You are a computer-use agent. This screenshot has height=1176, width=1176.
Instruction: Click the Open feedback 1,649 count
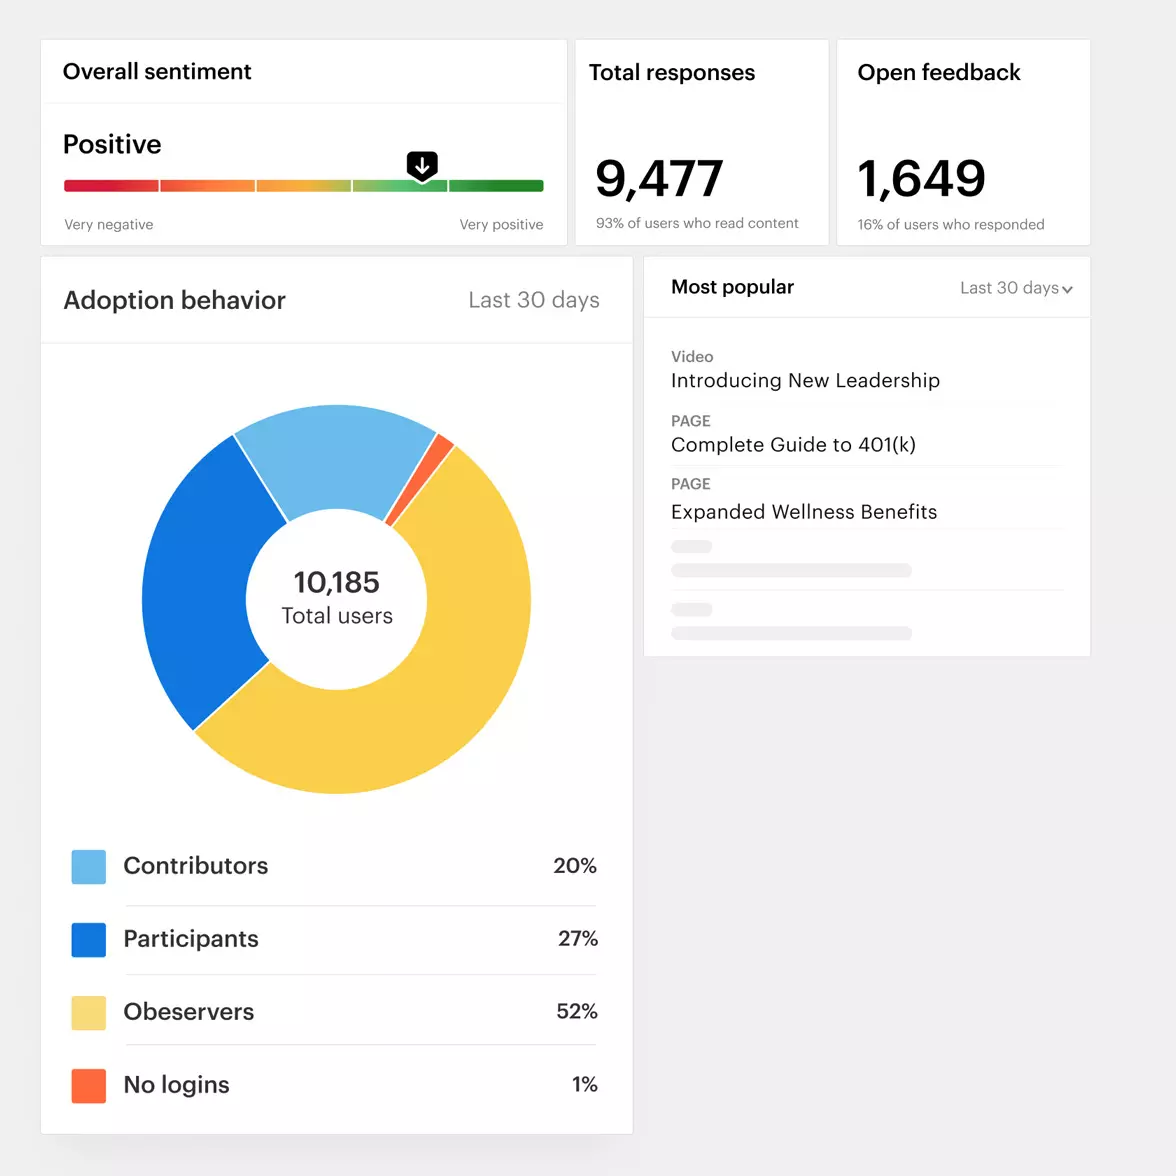920,178
